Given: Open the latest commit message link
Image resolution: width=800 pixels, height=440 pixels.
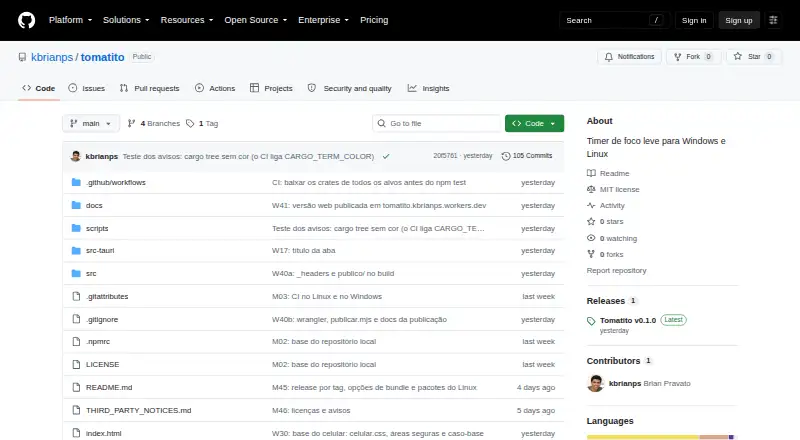Looking at the screenshot, I should 248,156.
